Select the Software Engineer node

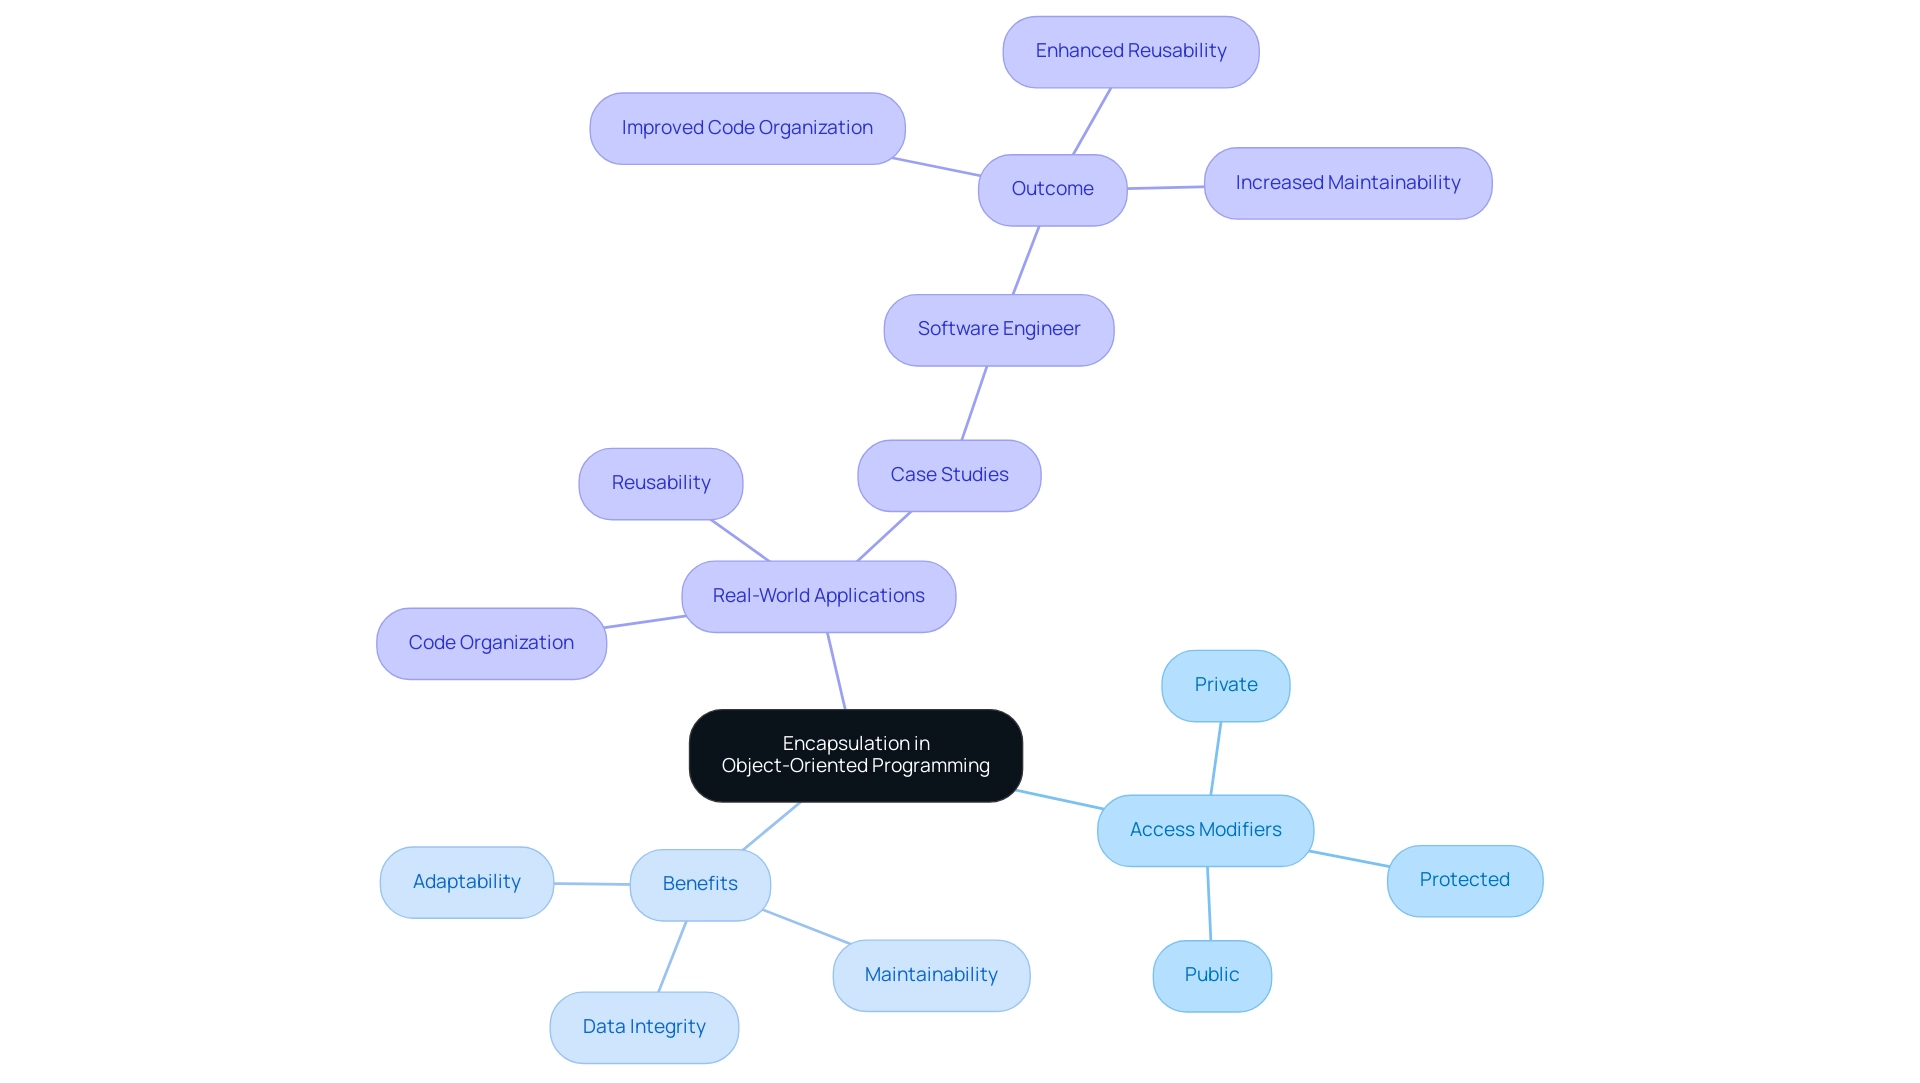[x=1000, y=327]
